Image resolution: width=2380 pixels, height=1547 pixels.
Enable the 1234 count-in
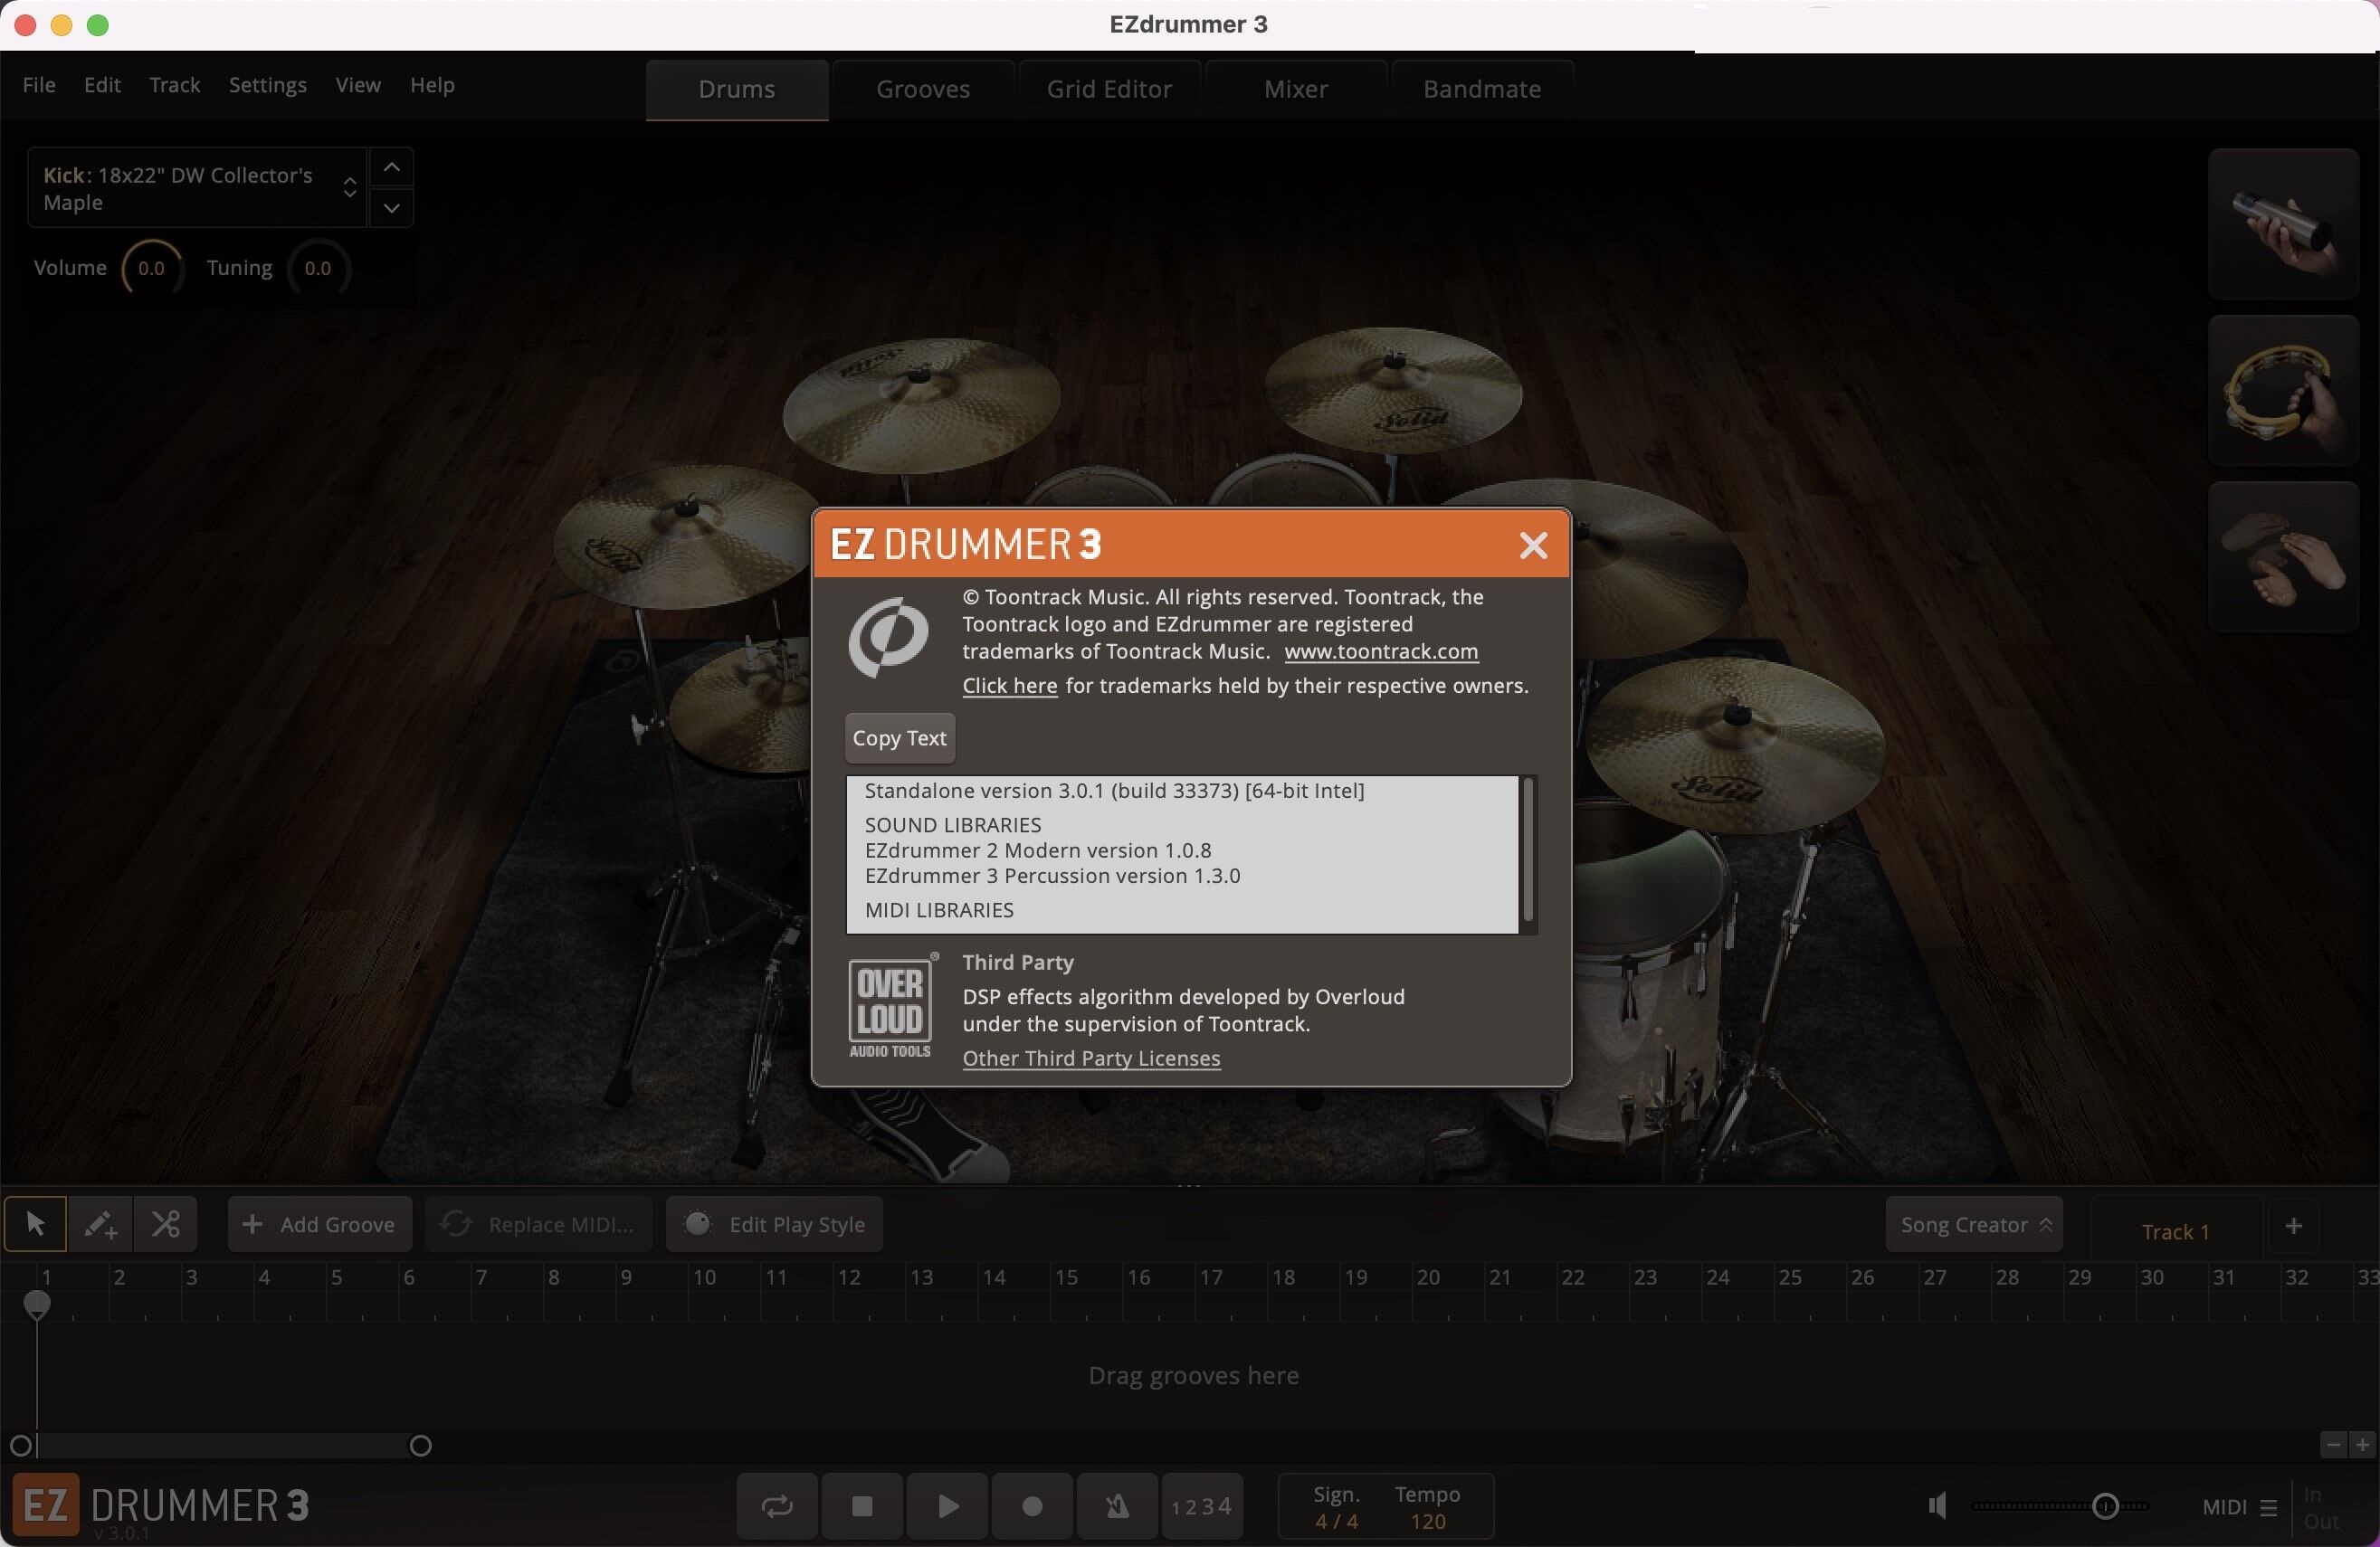click(x=1202, y=1507)
